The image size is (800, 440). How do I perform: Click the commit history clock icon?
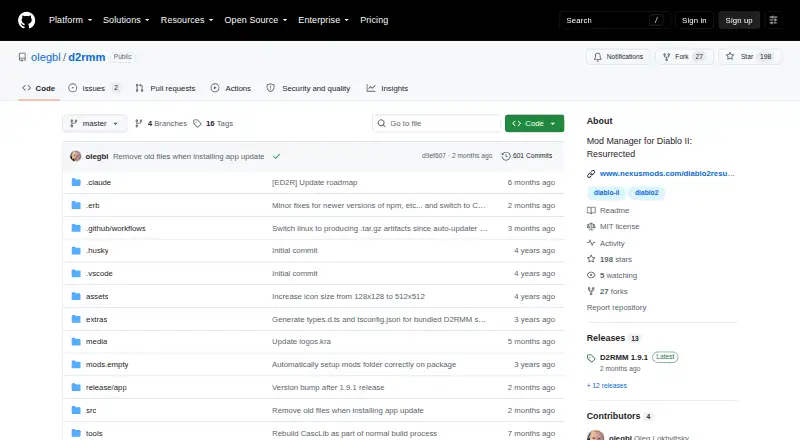[506, 156]
